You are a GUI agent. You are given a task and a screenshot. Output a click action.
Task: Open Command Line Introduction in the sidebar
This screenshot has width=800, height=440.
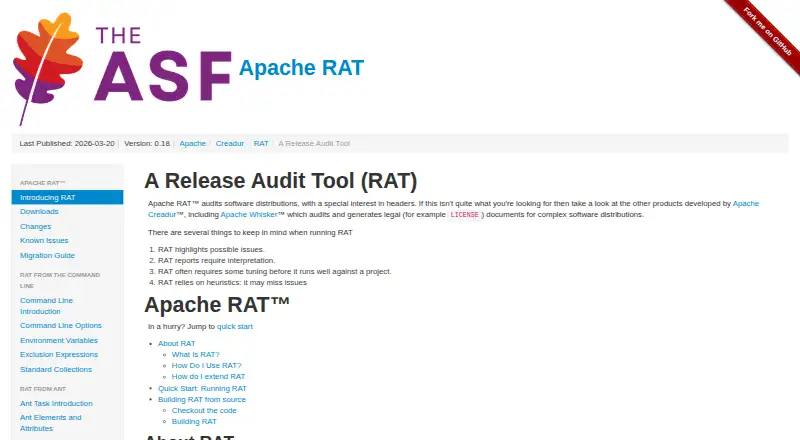point(46,306)
